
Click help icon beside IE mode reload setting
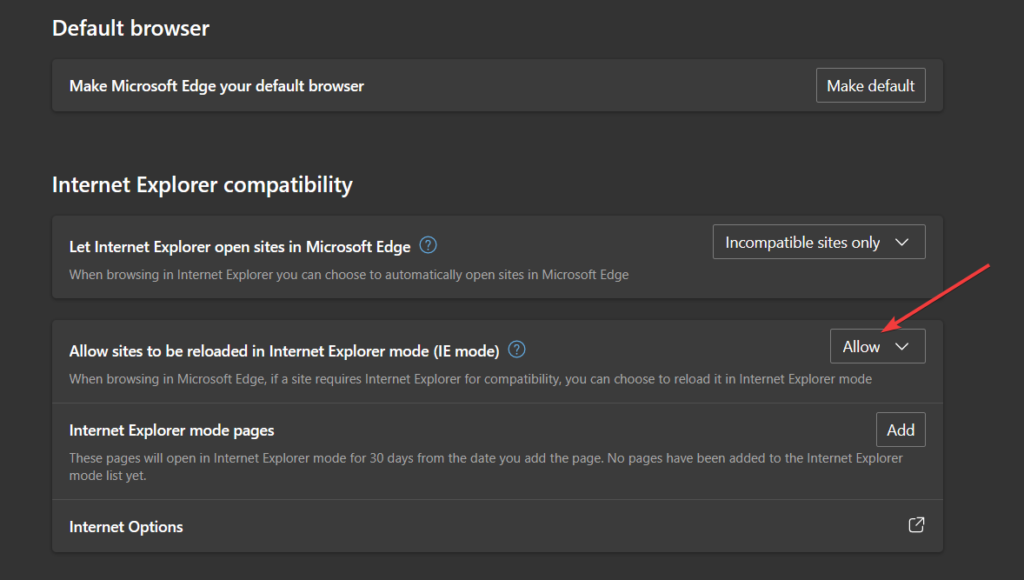(517, 350)
